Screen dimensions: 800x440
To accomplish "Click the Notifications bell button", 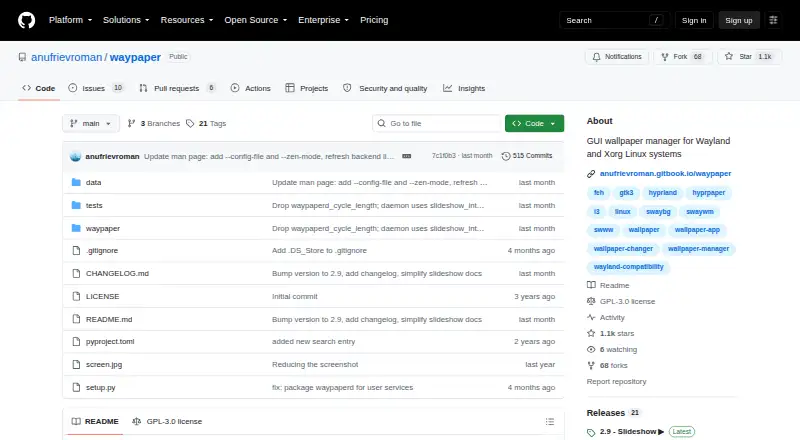I will pos(617,57).
